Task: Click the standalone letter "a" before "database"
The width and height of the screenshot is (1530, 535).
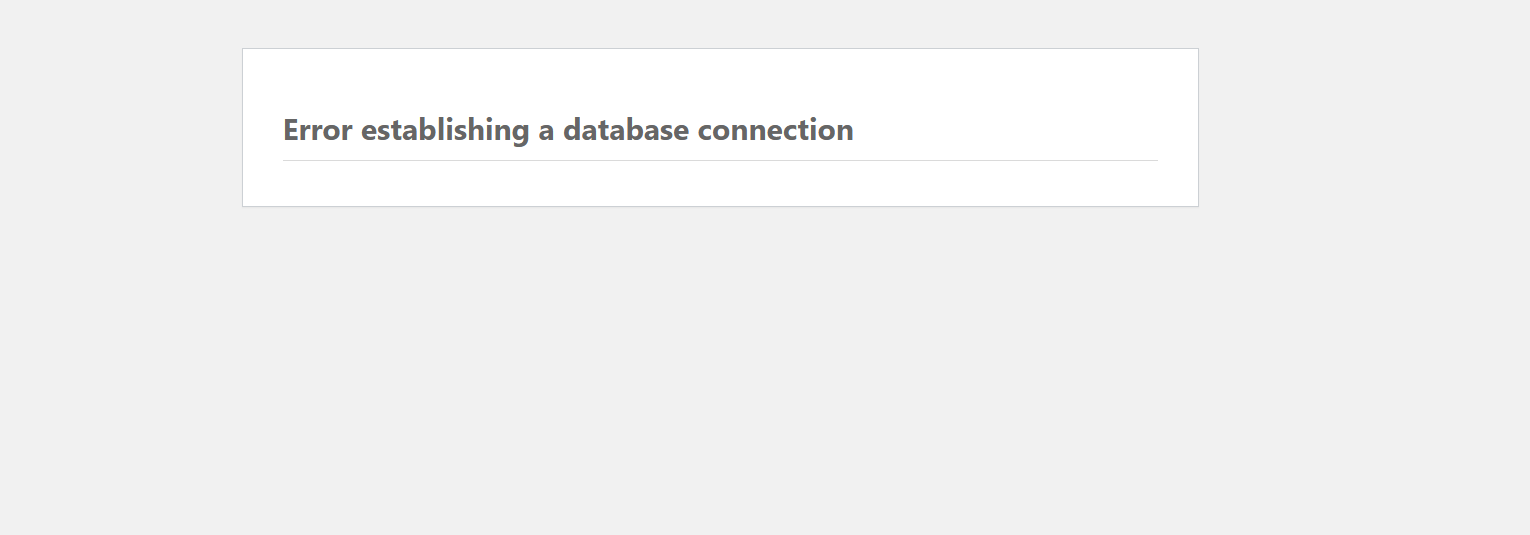Action: (546, 131)
